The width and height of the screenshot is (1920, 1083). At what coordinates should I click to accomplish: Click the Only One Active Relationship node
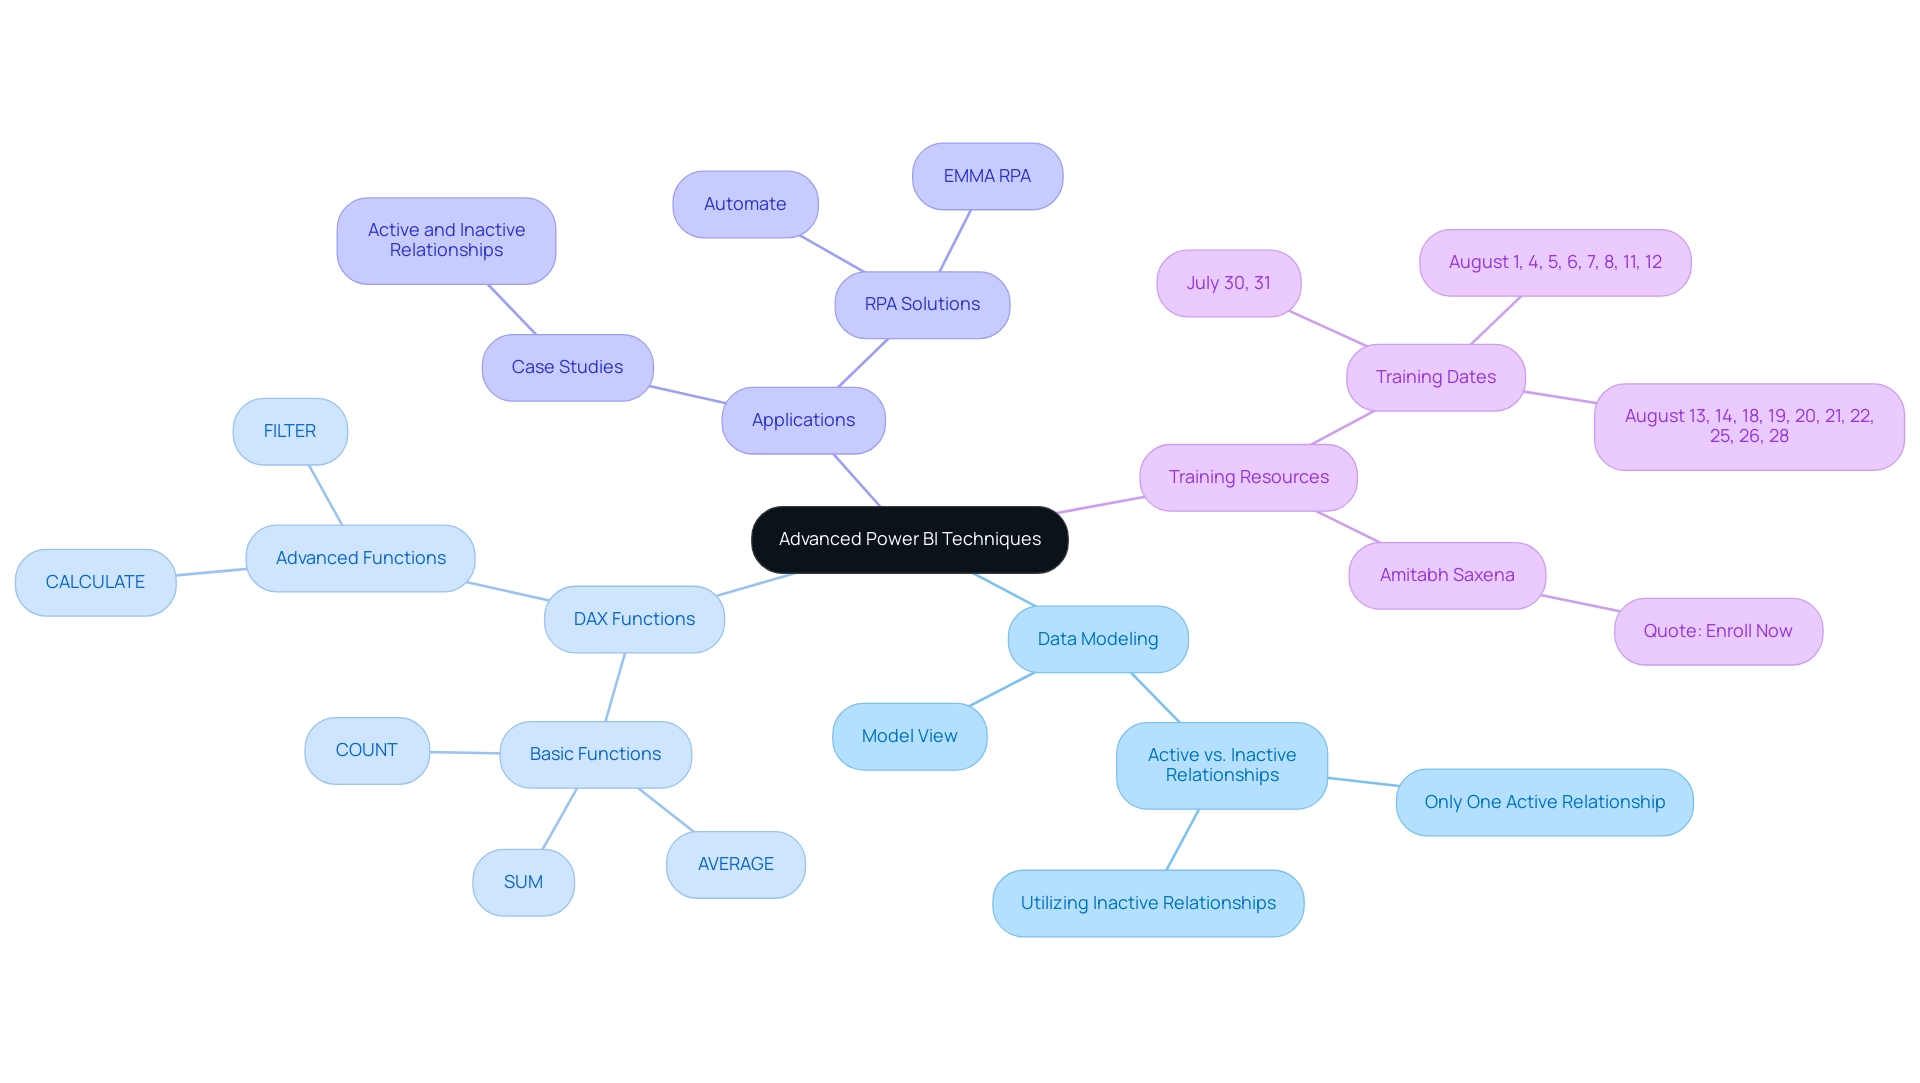point(1543,801)
